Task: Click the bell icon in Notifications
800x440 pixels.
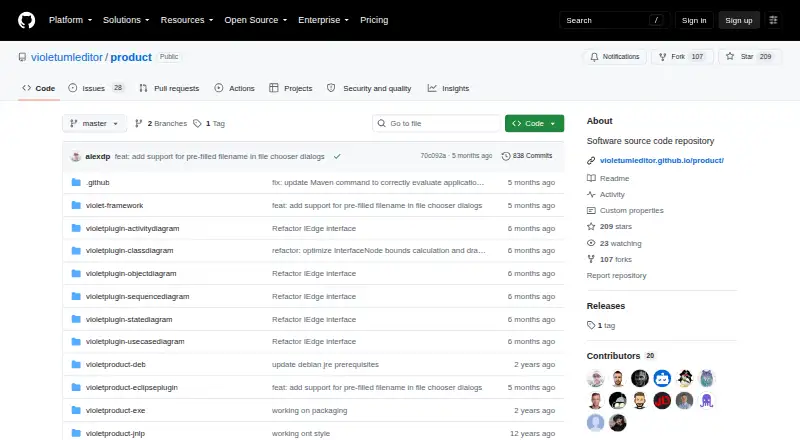Action: (x=594, y=57)
